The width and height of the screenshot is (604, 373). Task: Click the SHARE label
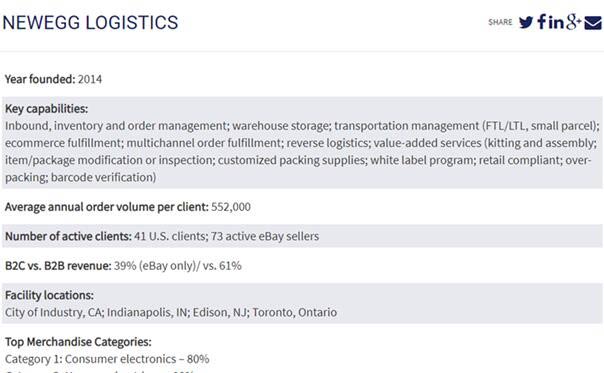click(x=500, y=22)
